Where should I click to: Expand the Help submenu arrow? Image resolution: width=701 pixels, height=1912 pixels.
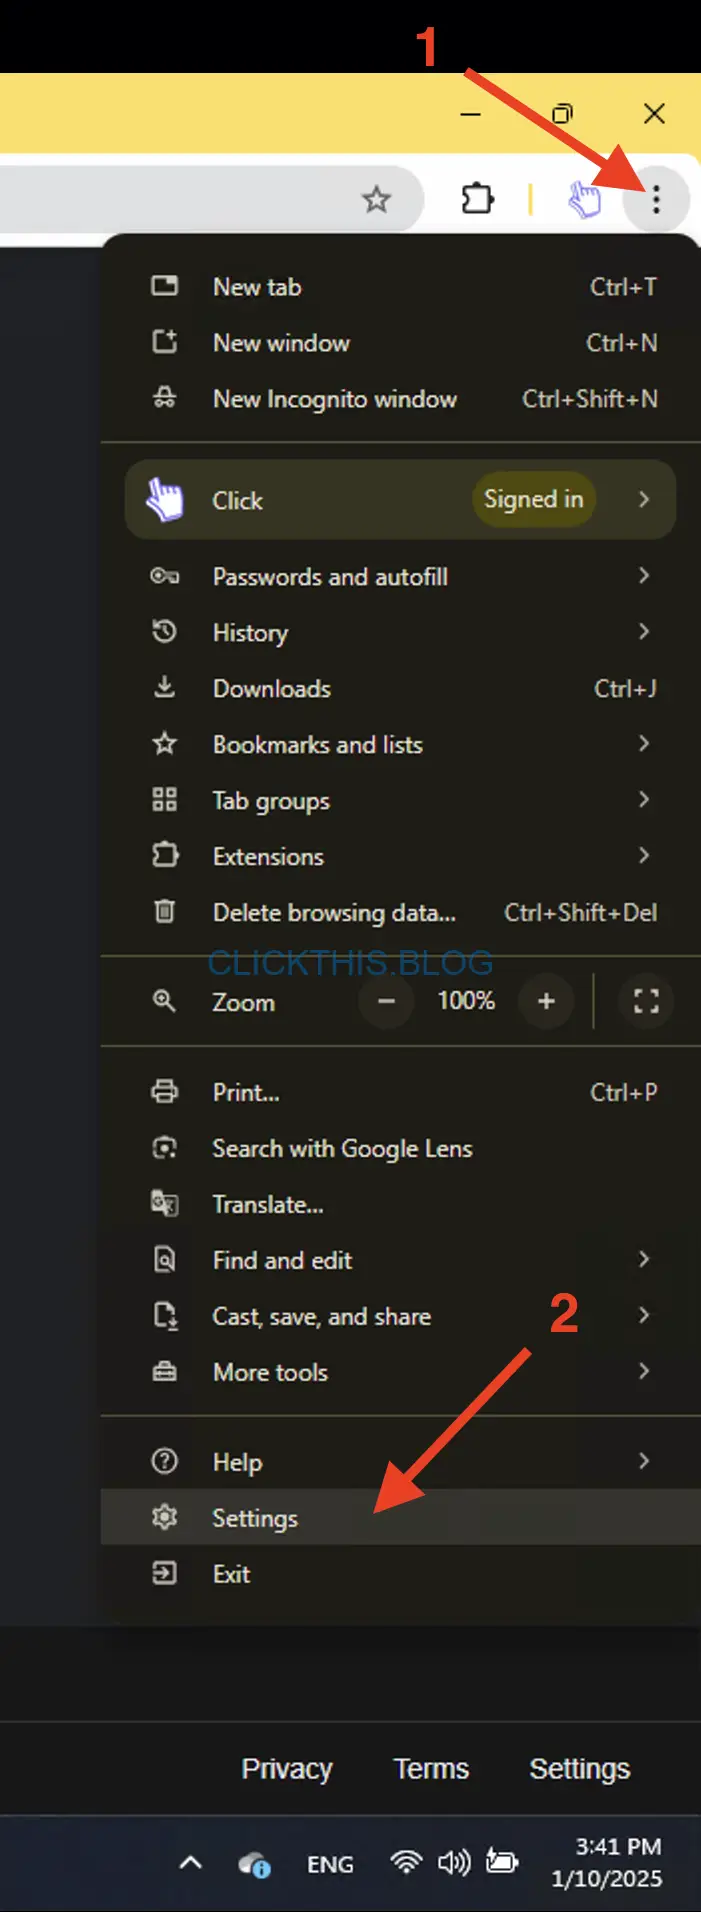pos(644,1462)
